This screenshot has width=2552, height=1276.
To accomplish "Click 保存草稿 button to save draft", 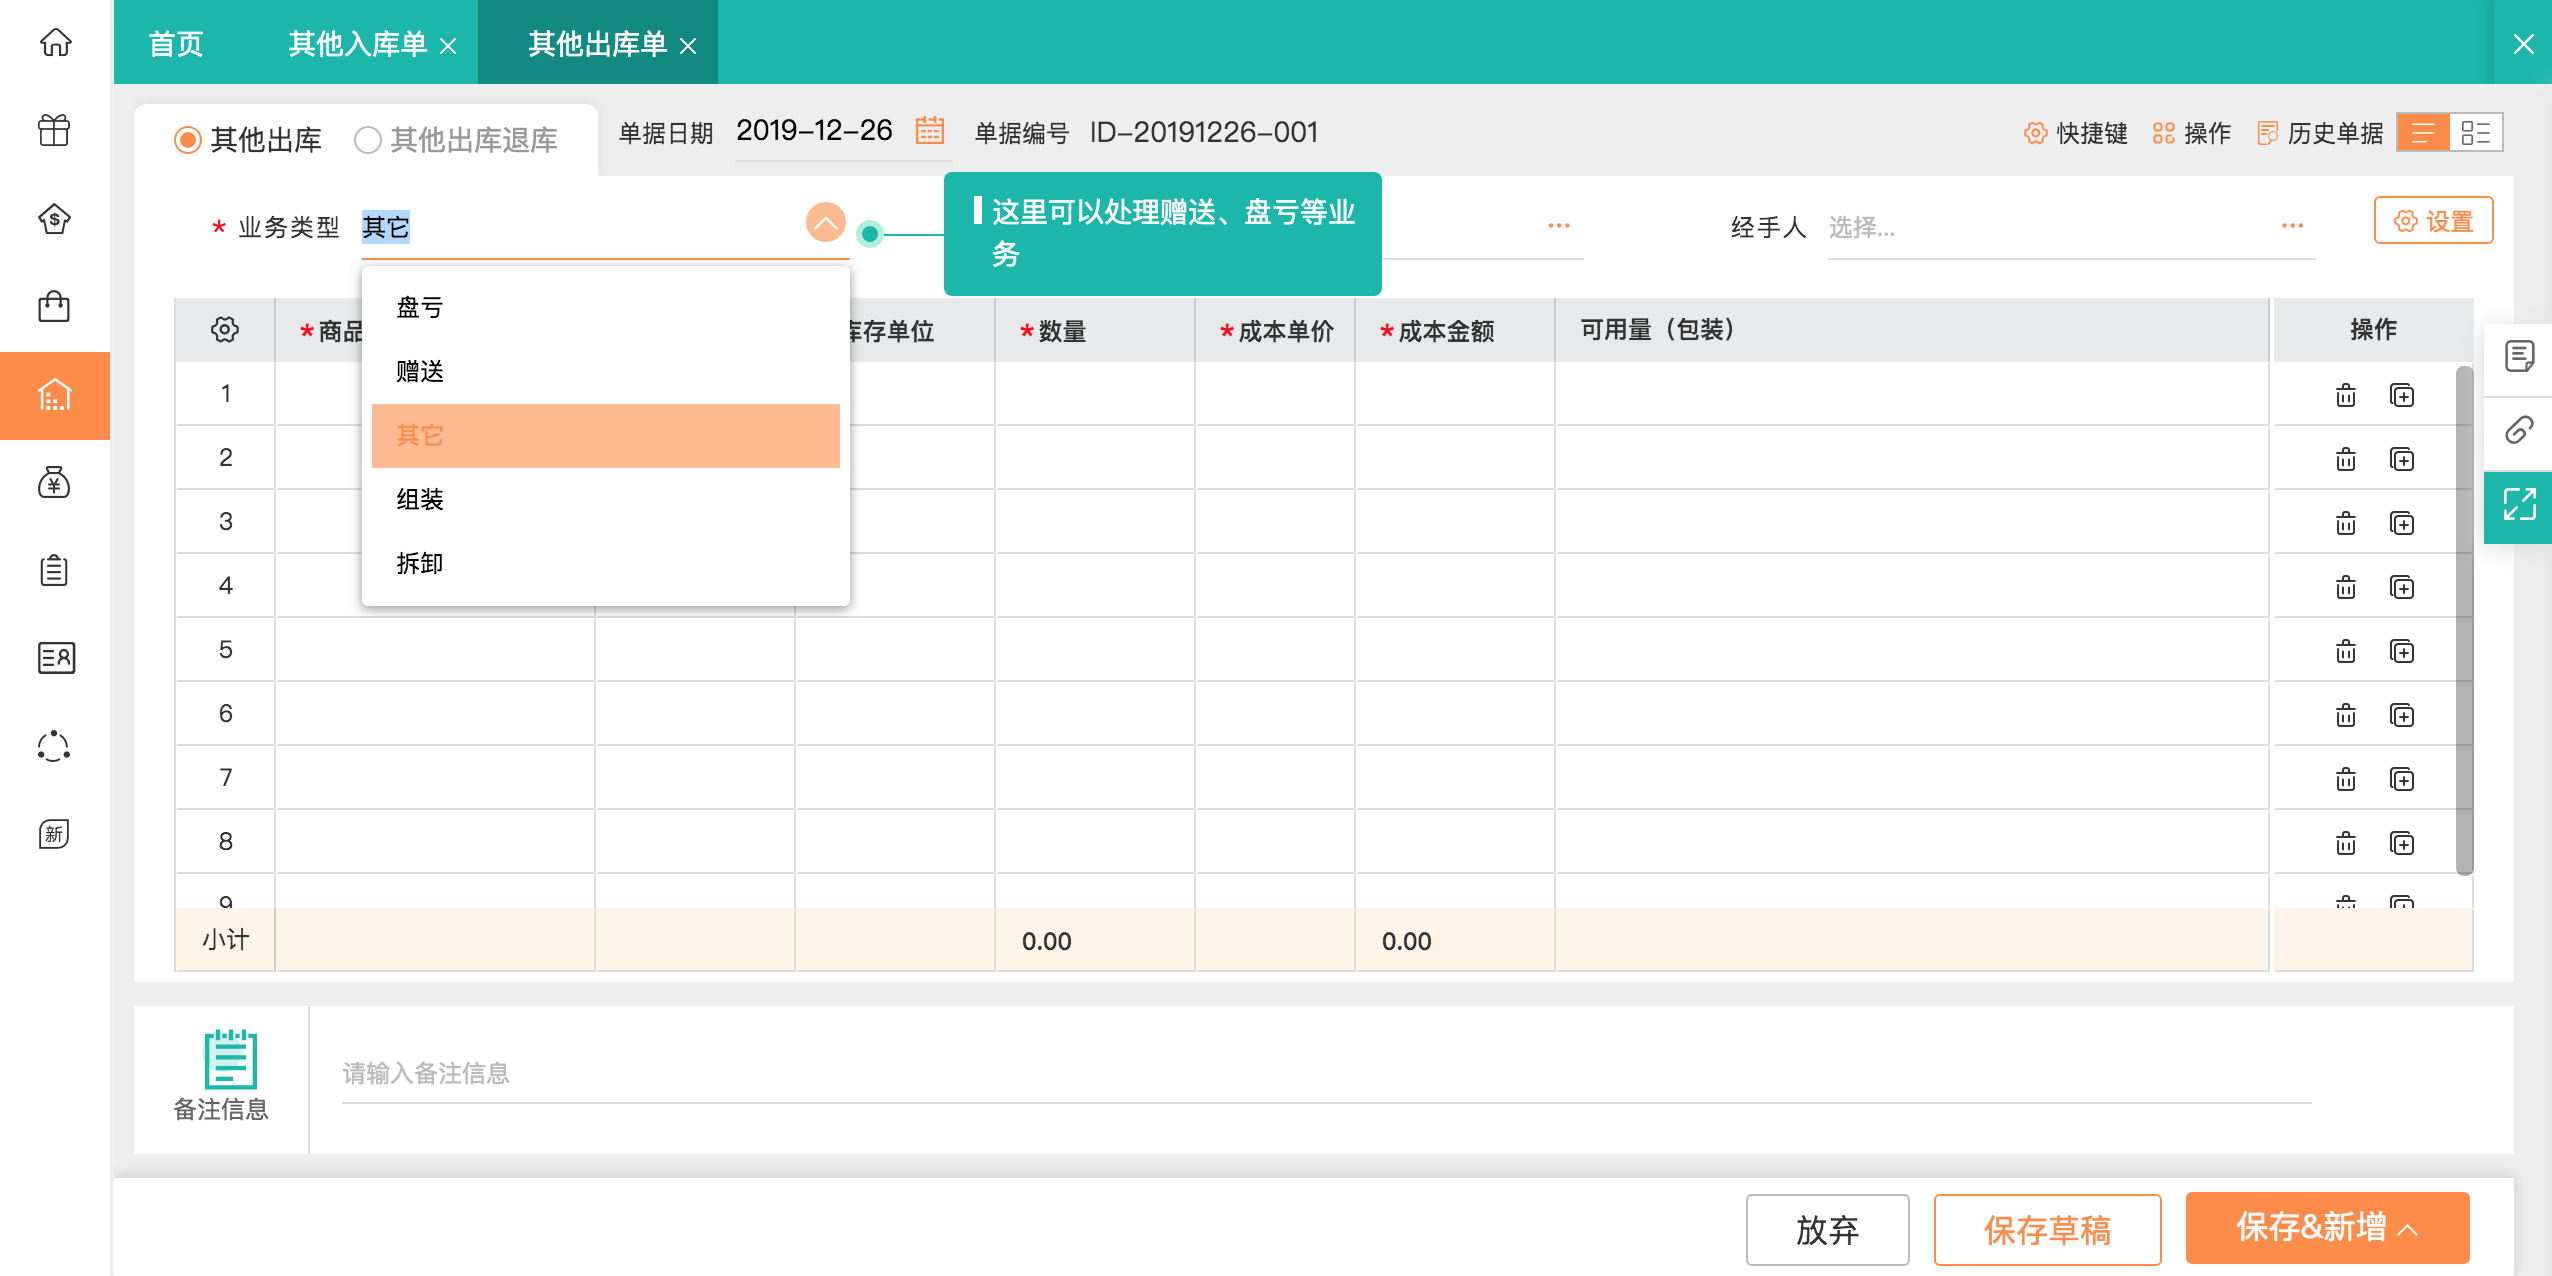I will pos(2047,1226).
